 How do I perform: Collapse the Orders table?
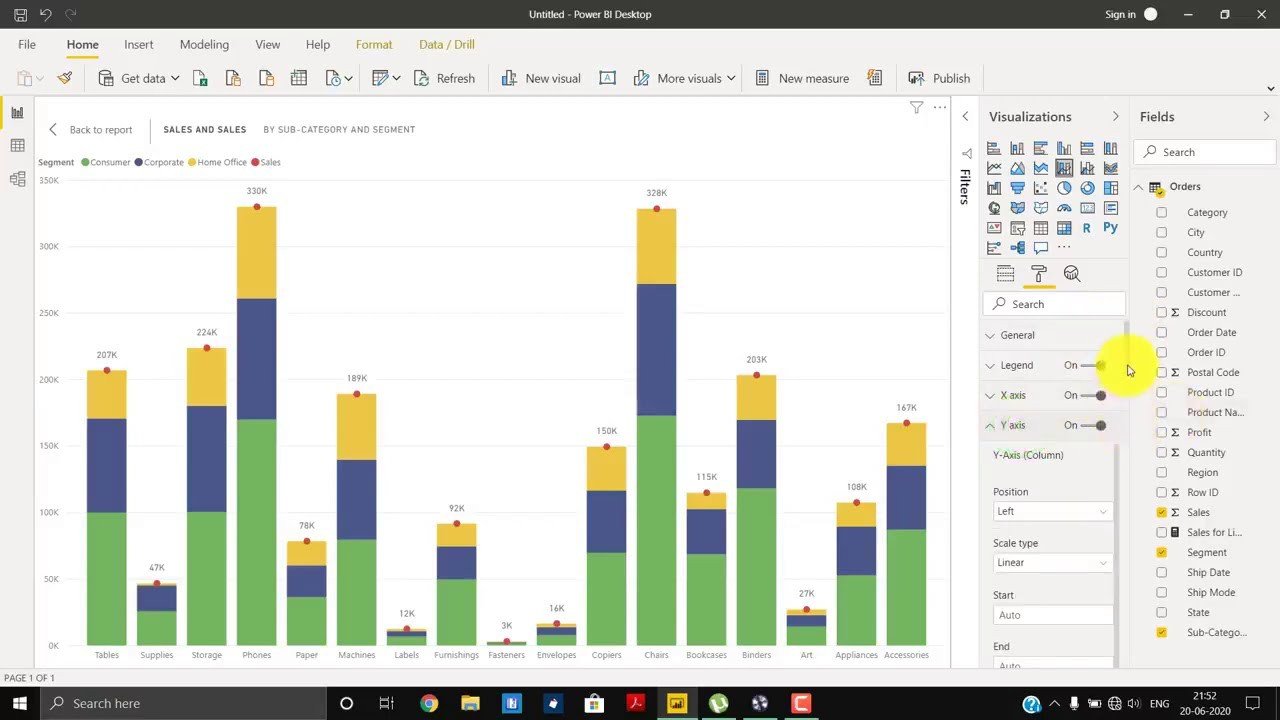click(1139, 187)
